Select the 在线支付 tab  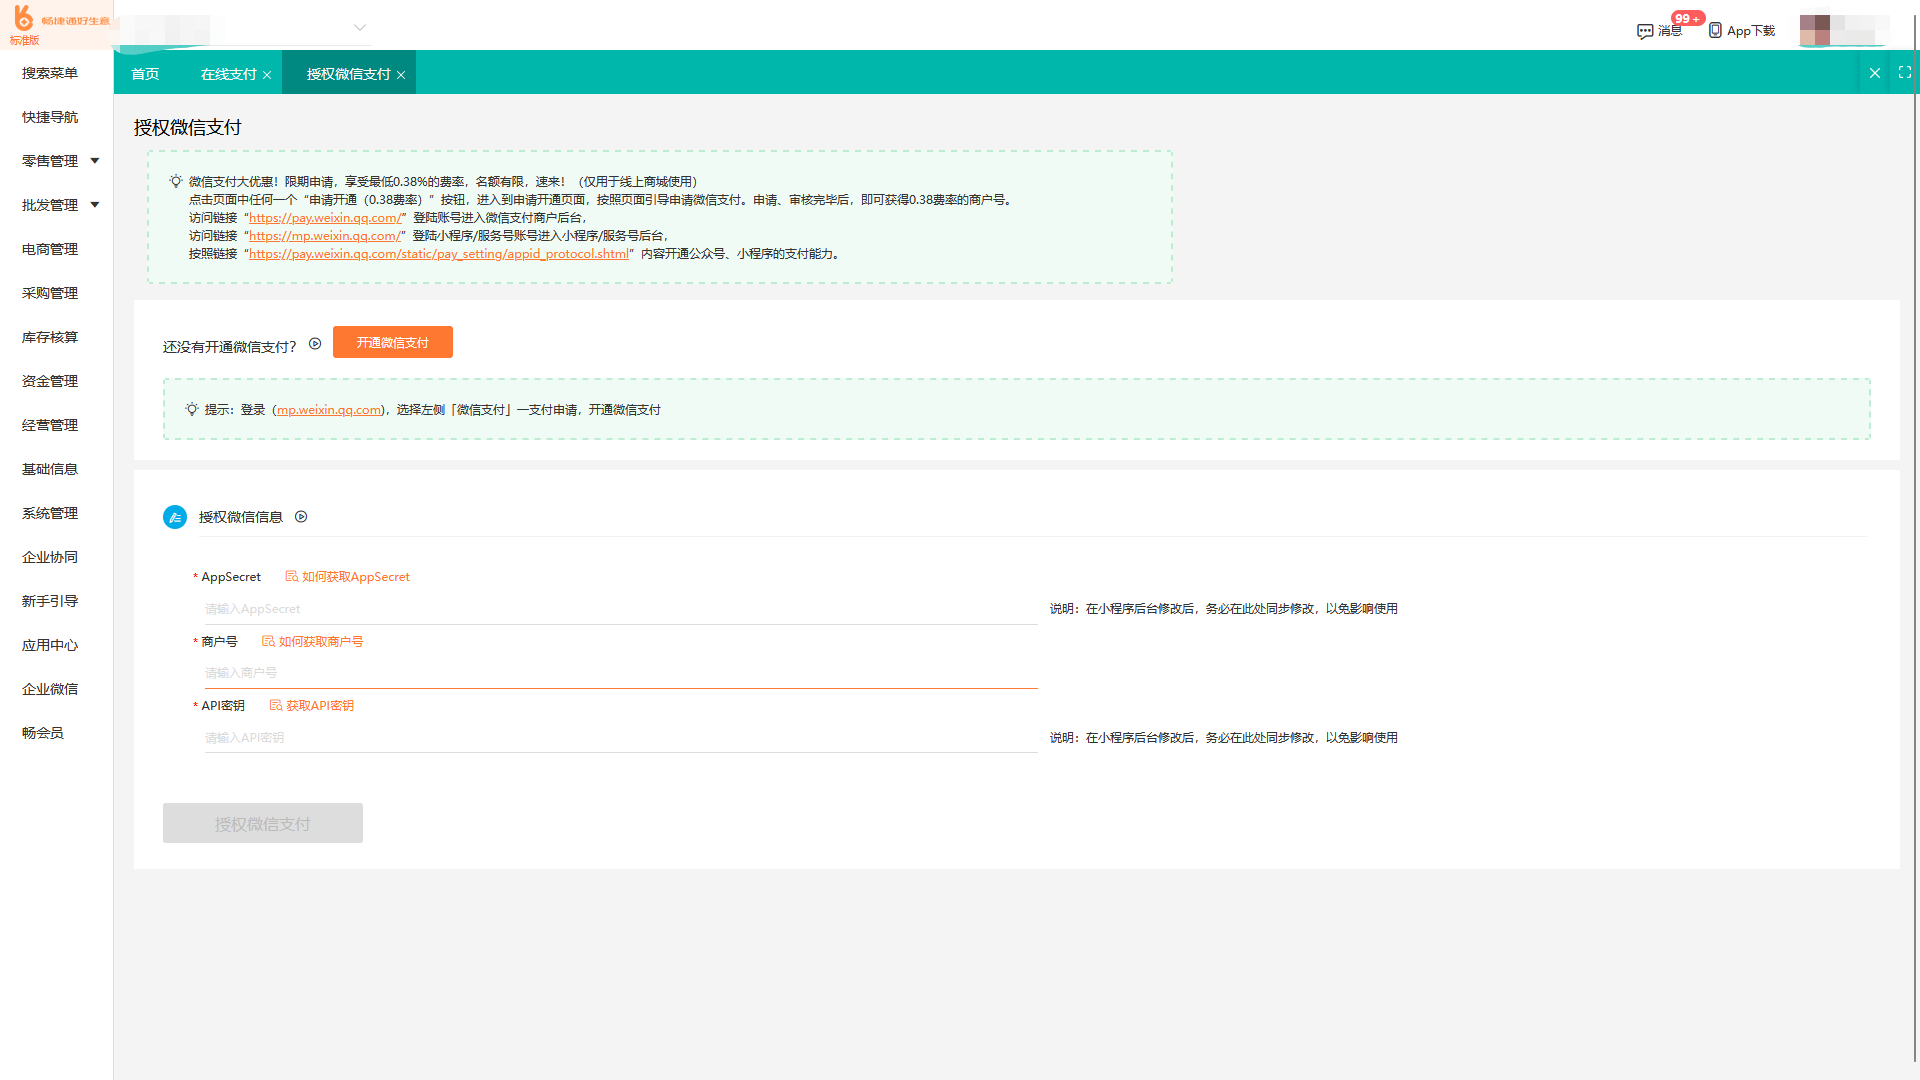click(x=228, y=74)
